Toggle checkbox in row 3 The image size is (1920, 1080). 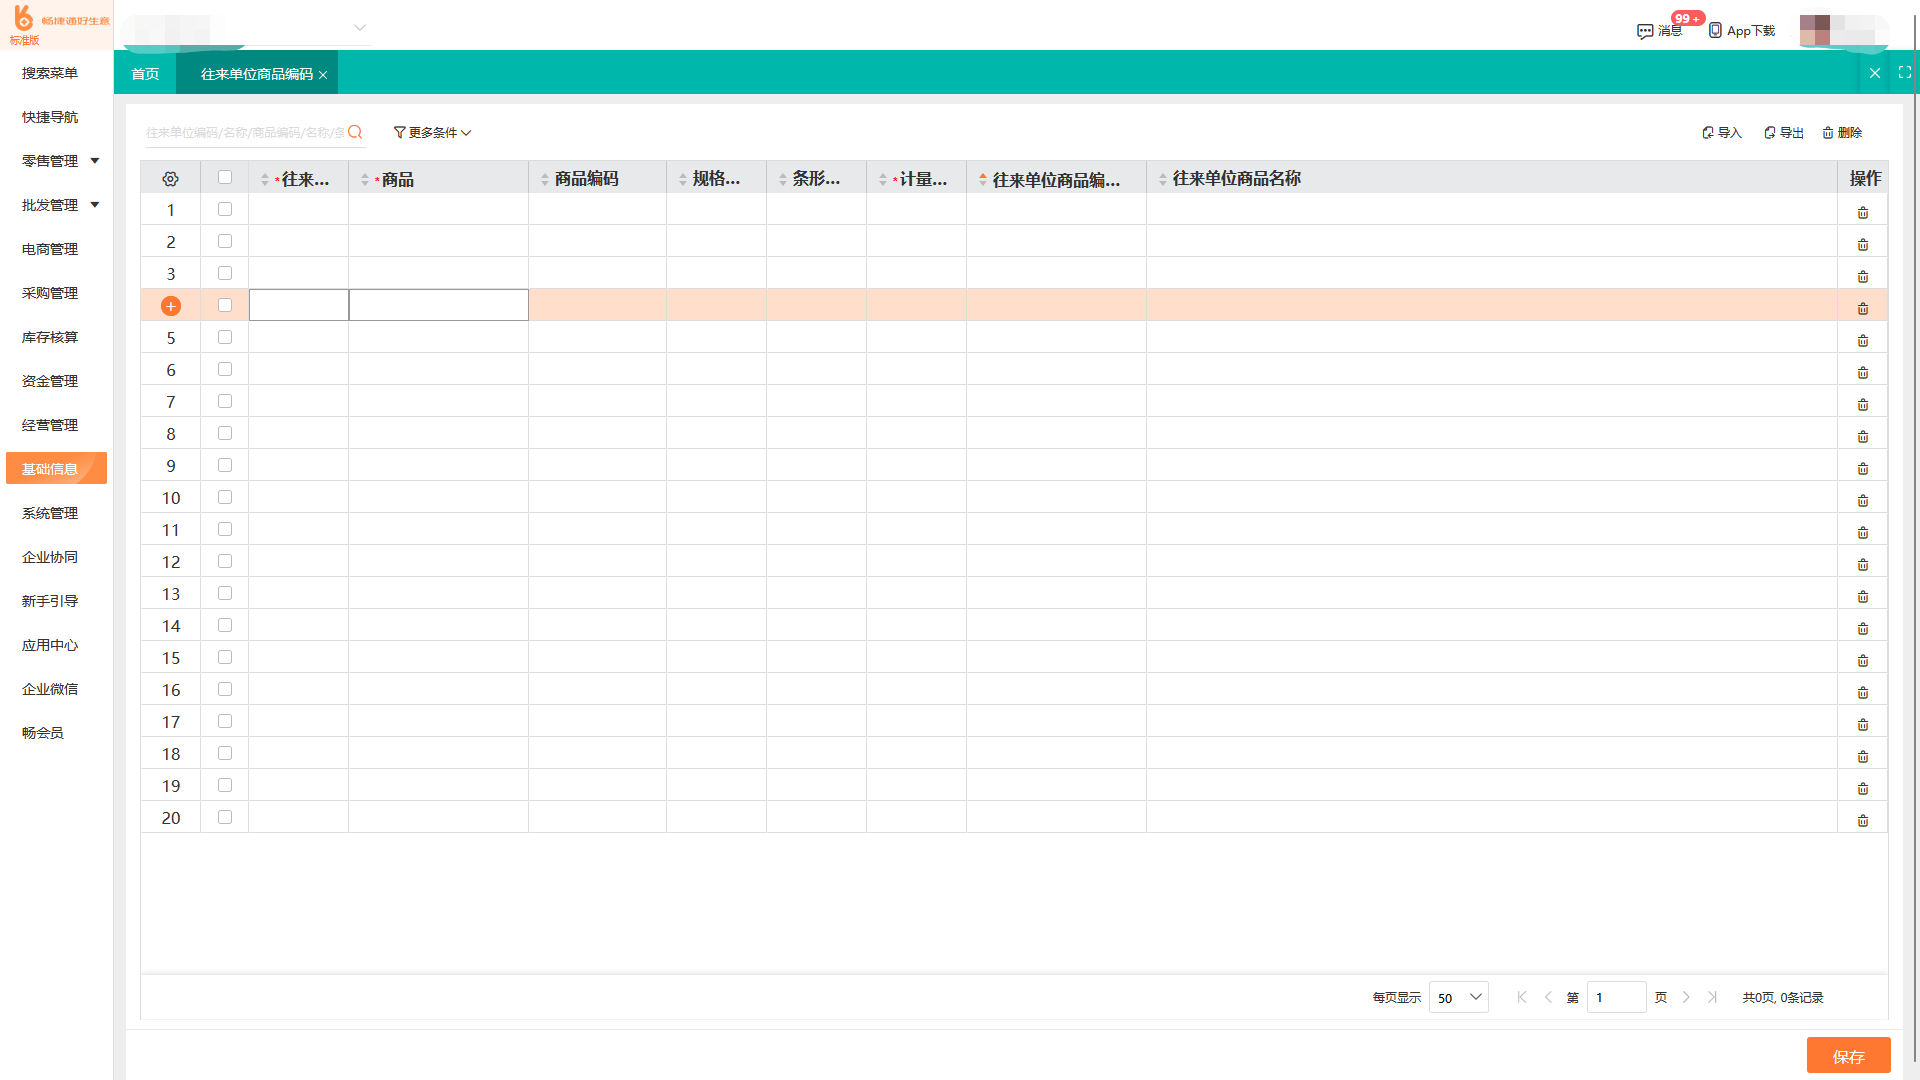pos(224,273)
